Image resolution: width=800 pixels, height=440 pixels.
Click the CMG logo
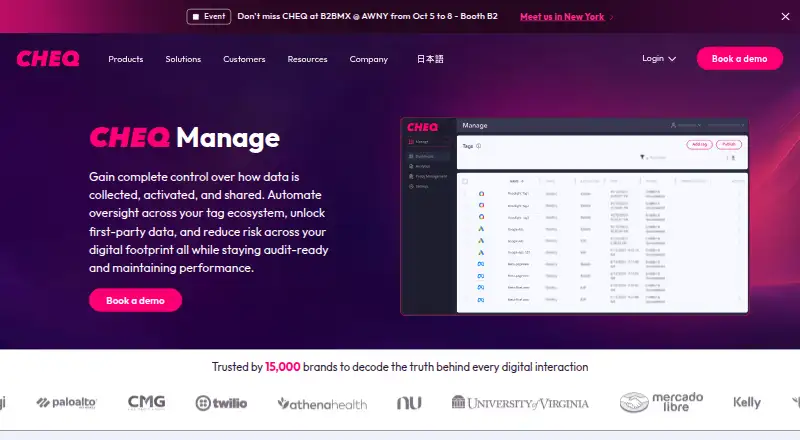coord(146,402)
